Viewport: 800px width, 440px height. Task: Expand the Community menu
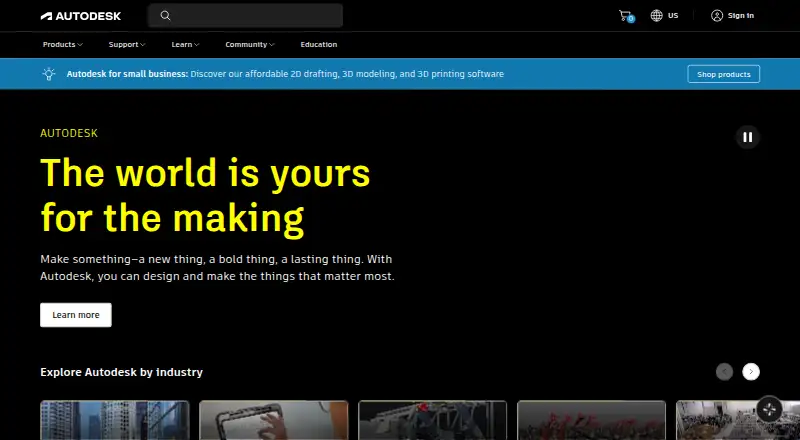pos(250,44)
